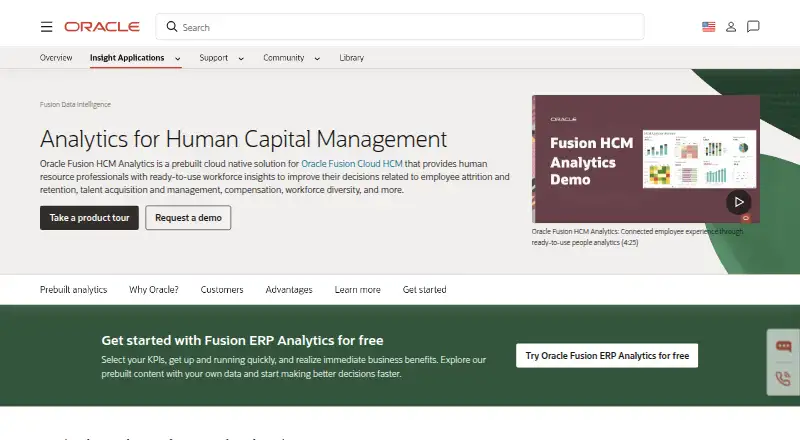The width and height of the screenshot is (800, 440).
Task: Open the floating red chat bubble widget
Action: [x=783, y=347]
